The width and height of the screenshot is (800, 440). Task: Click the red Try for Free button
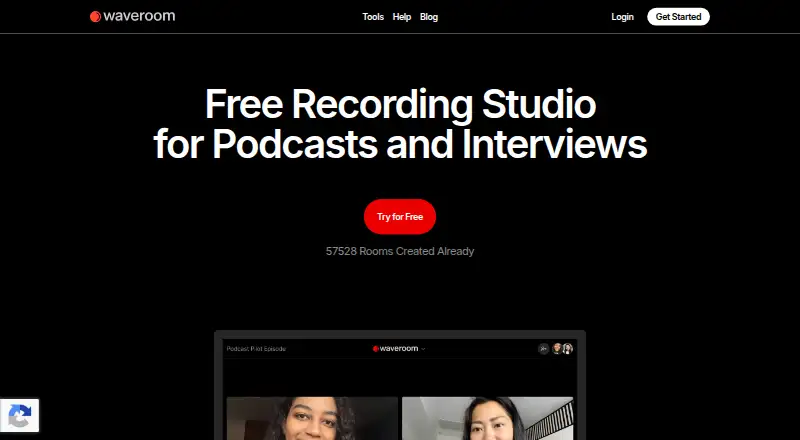(400, 216)
